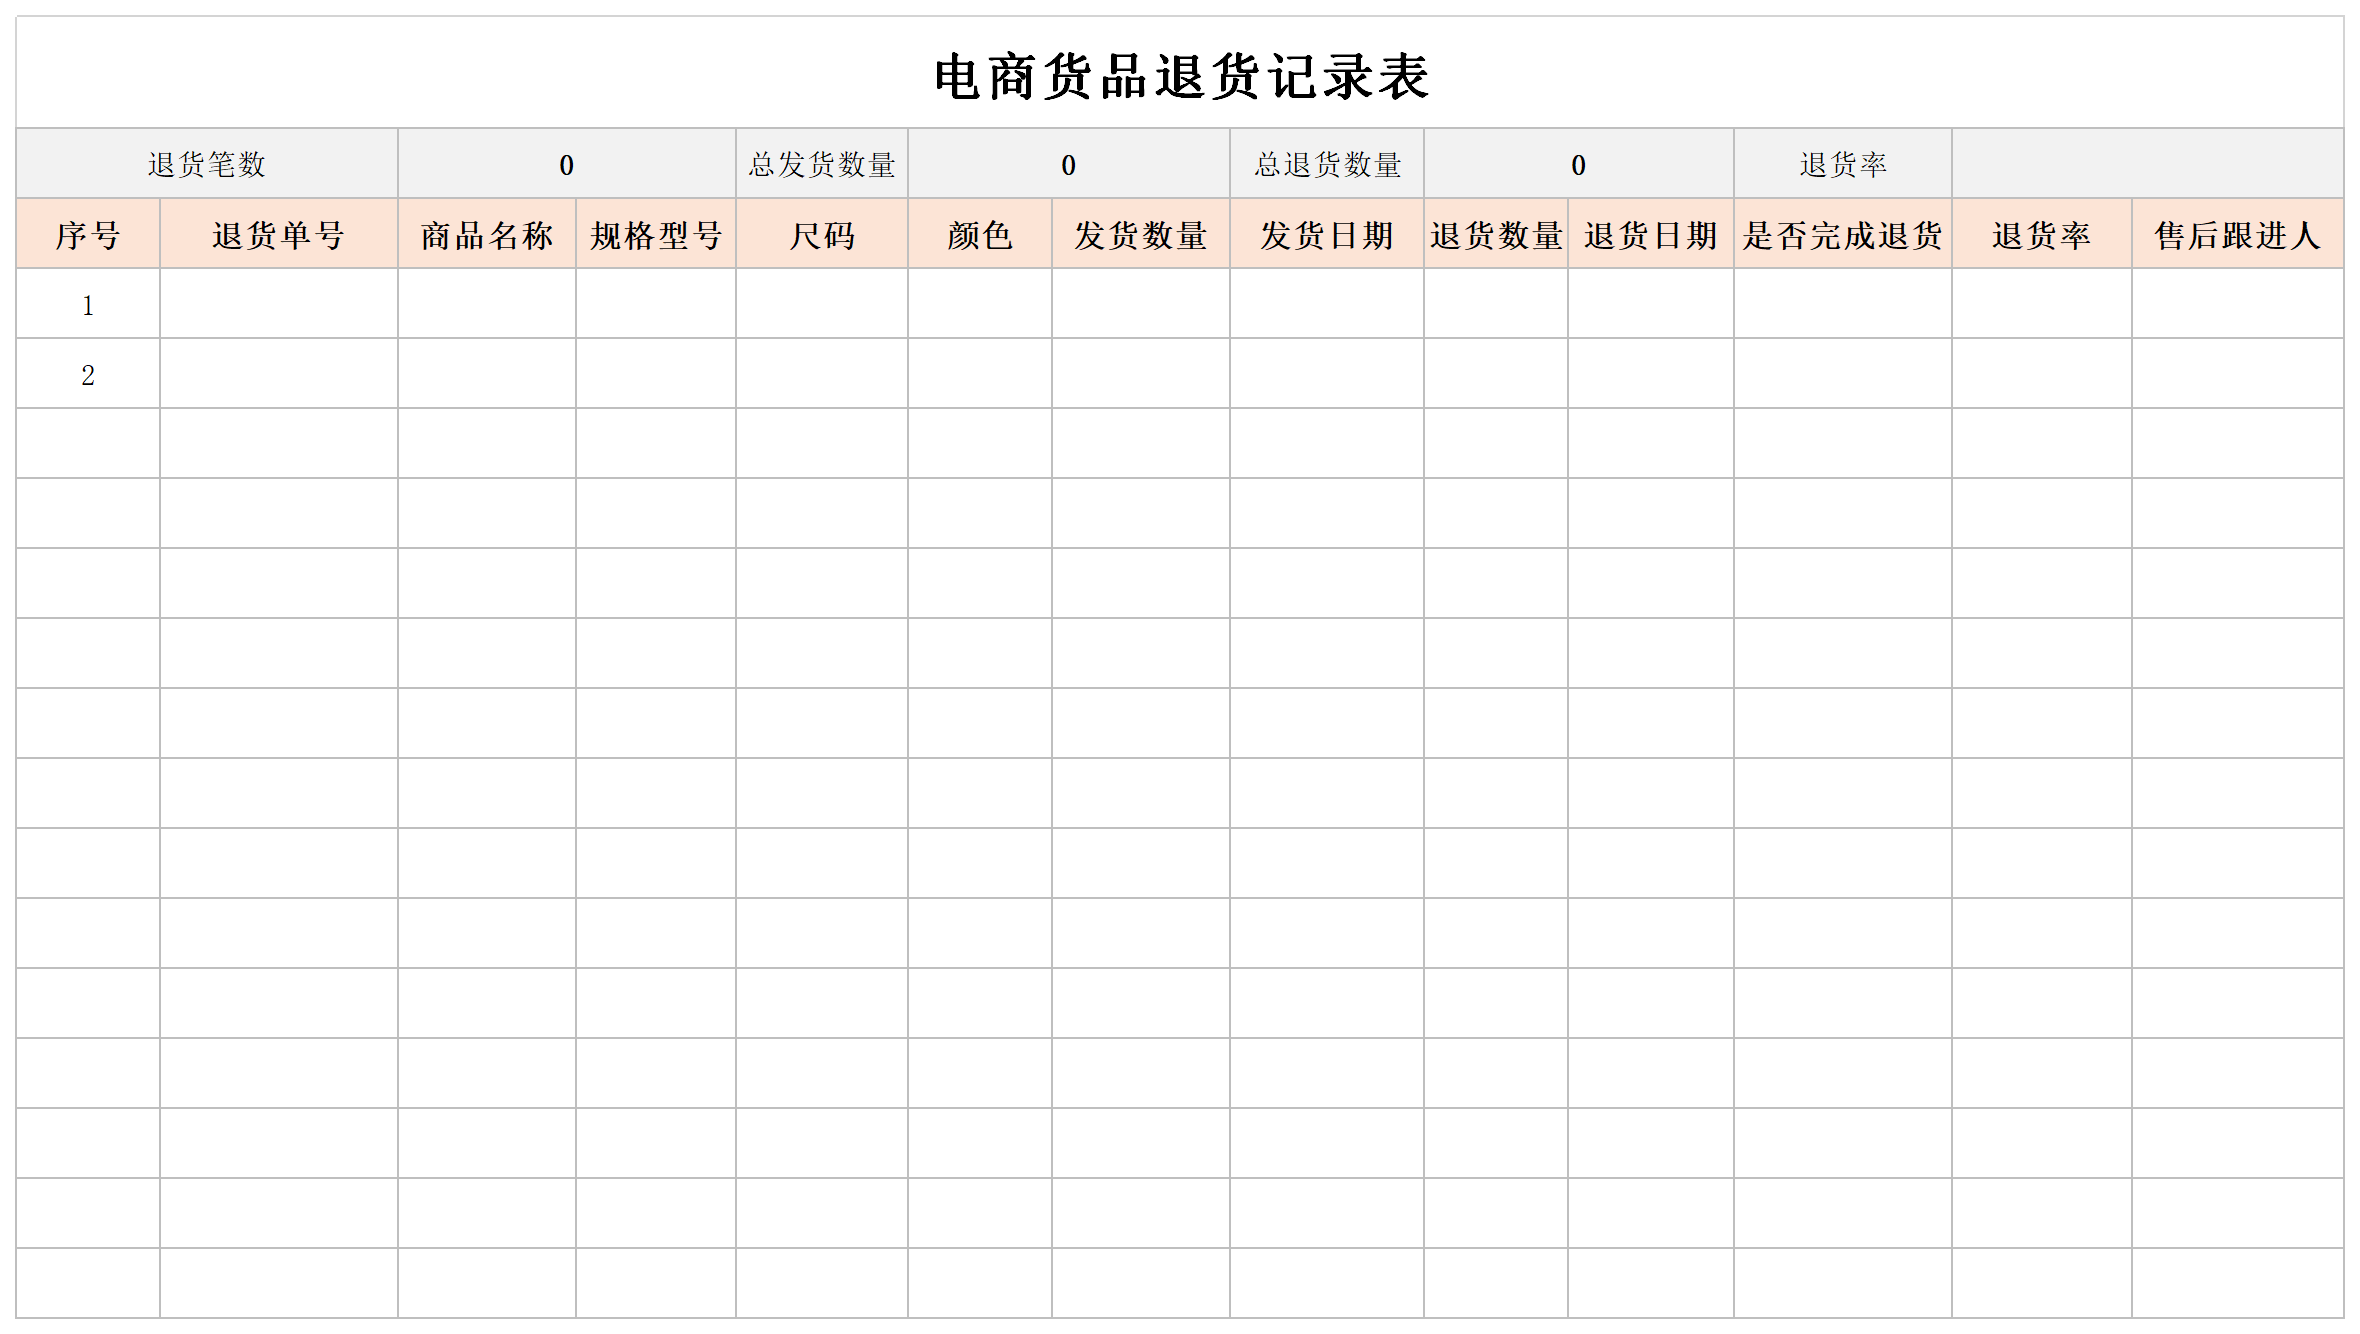Viewport: 2360px width, 1334px height.
Task: Click the 总退货数量 summary label
Action: coord(1328,164)
